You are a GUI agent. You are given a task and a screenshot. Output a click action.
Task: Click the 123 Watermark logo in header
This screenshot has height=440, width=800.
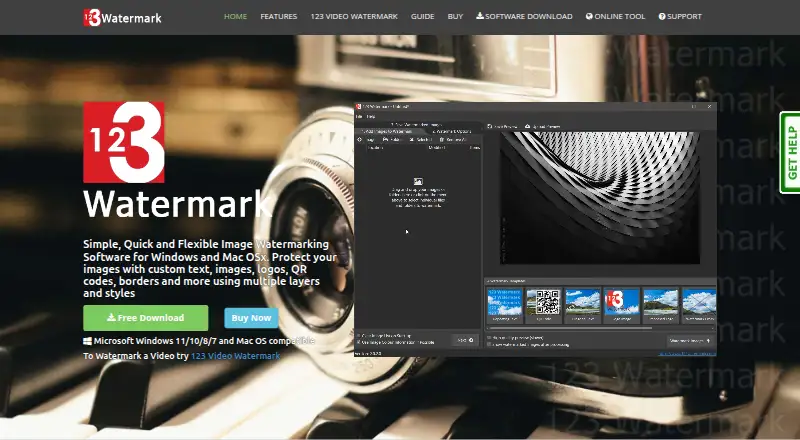click(x=122, y=18)
